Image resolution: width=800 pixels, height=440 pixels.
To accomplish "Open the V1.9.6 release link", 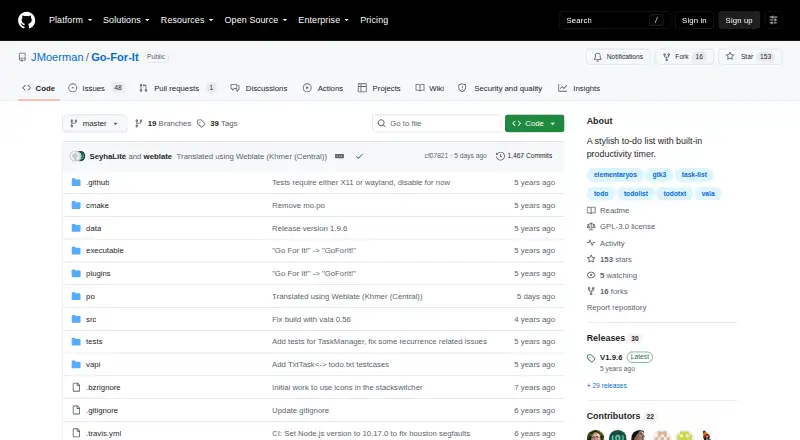I will 611,357.
